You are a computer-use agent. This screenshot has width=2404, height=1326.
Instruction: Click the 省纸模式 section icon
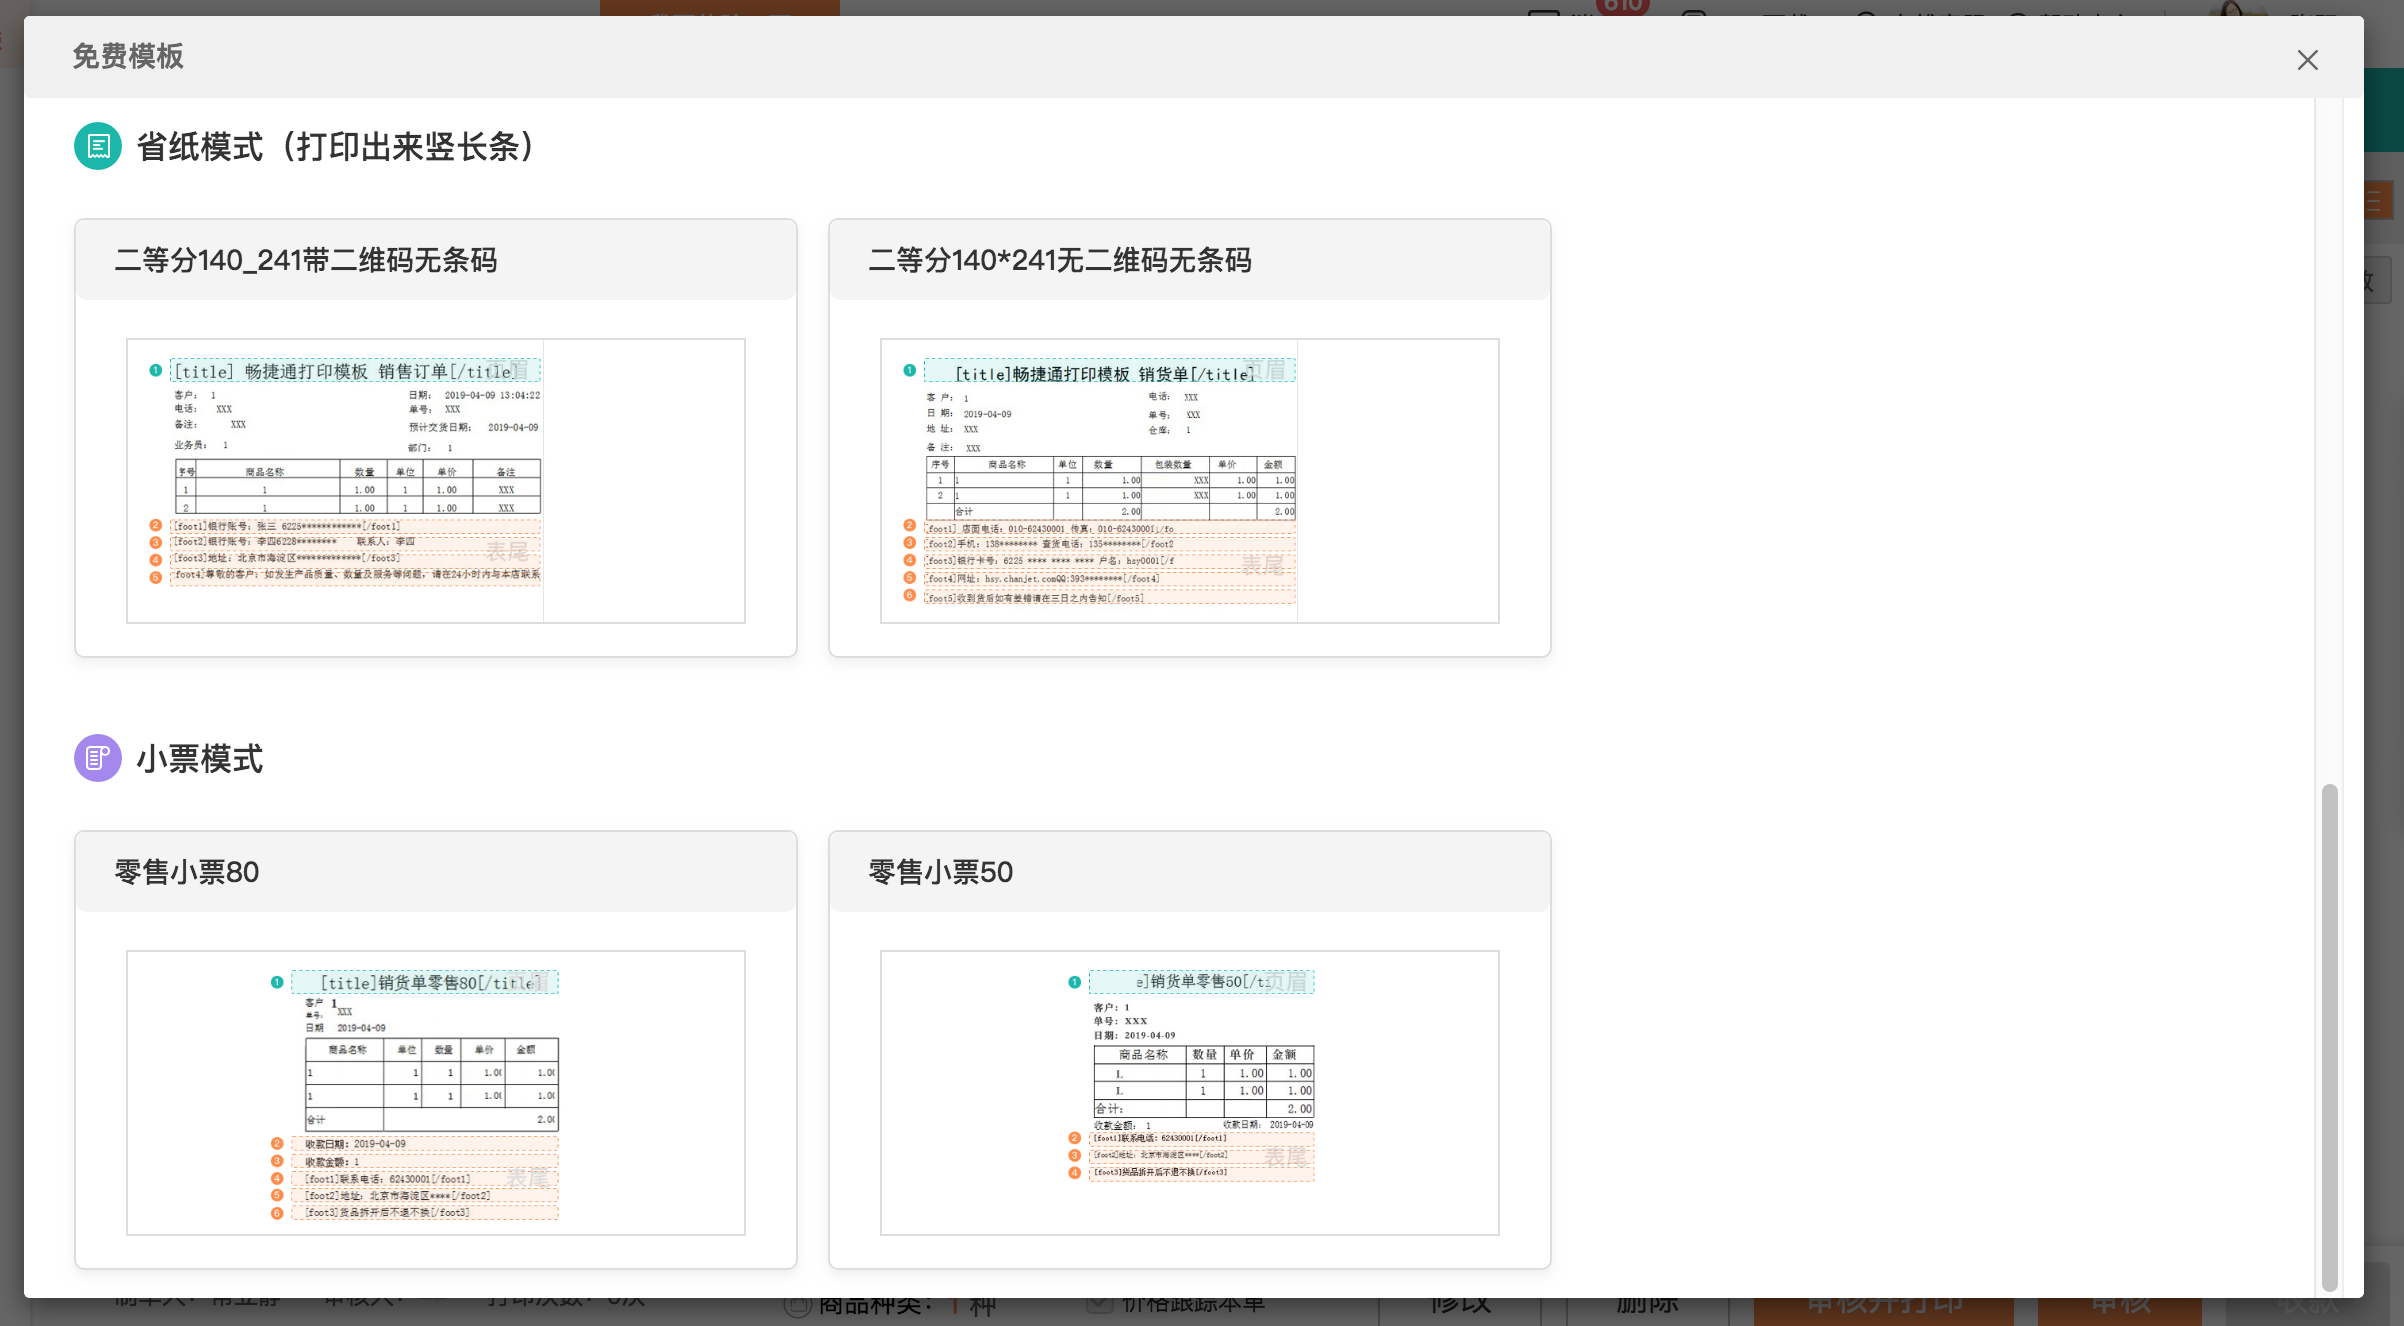96,147
